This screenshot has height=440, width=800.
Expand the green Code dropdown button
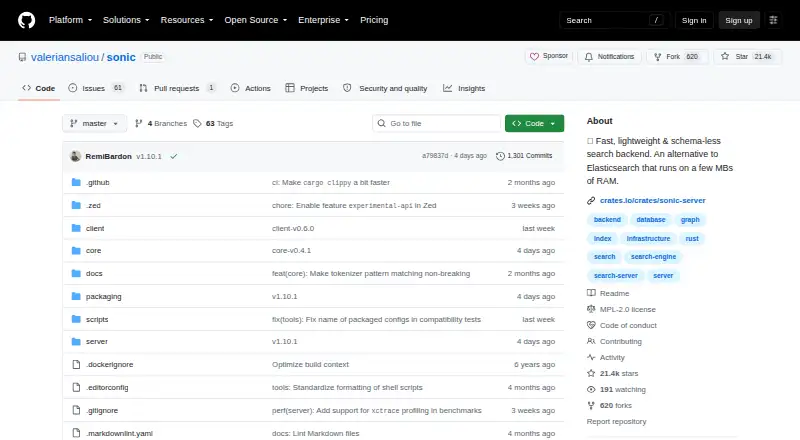[x=534, y=124]
